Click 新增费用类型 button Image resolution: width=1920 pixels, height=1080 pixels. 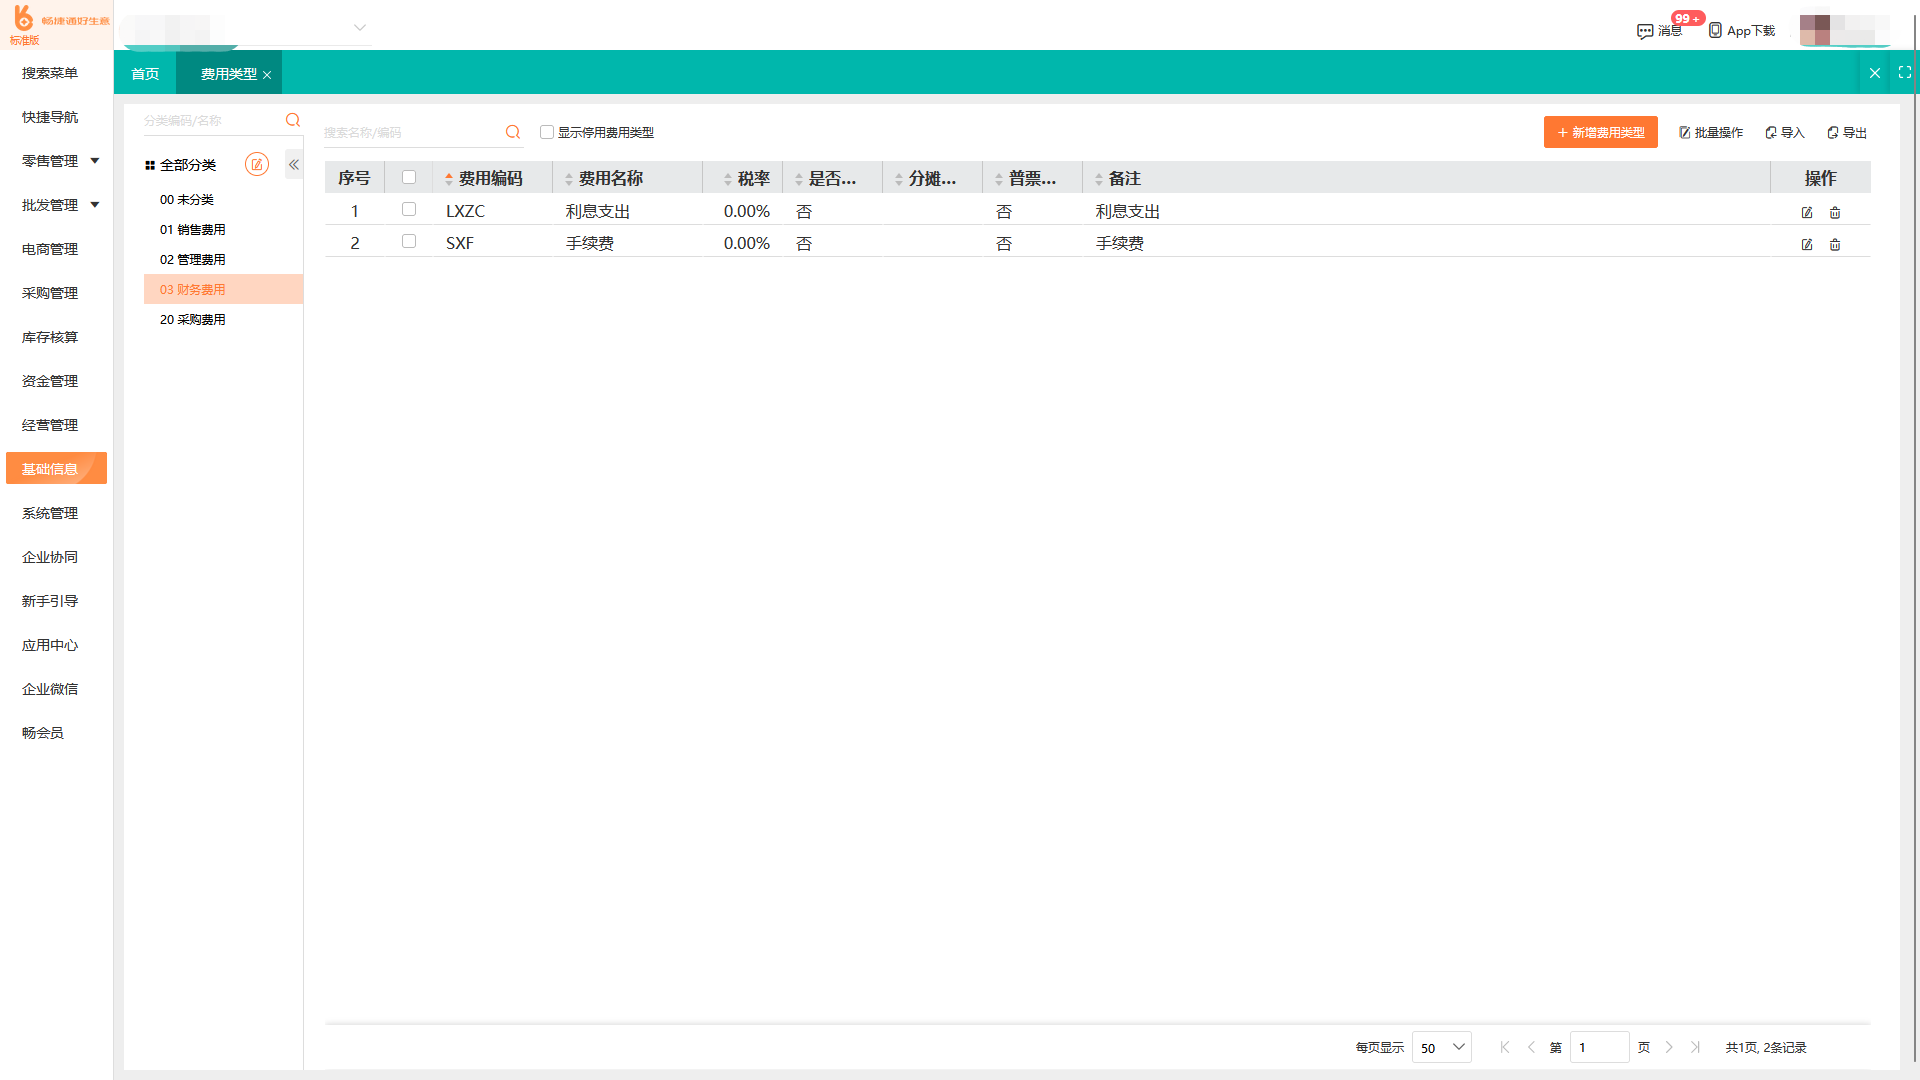1600,131
